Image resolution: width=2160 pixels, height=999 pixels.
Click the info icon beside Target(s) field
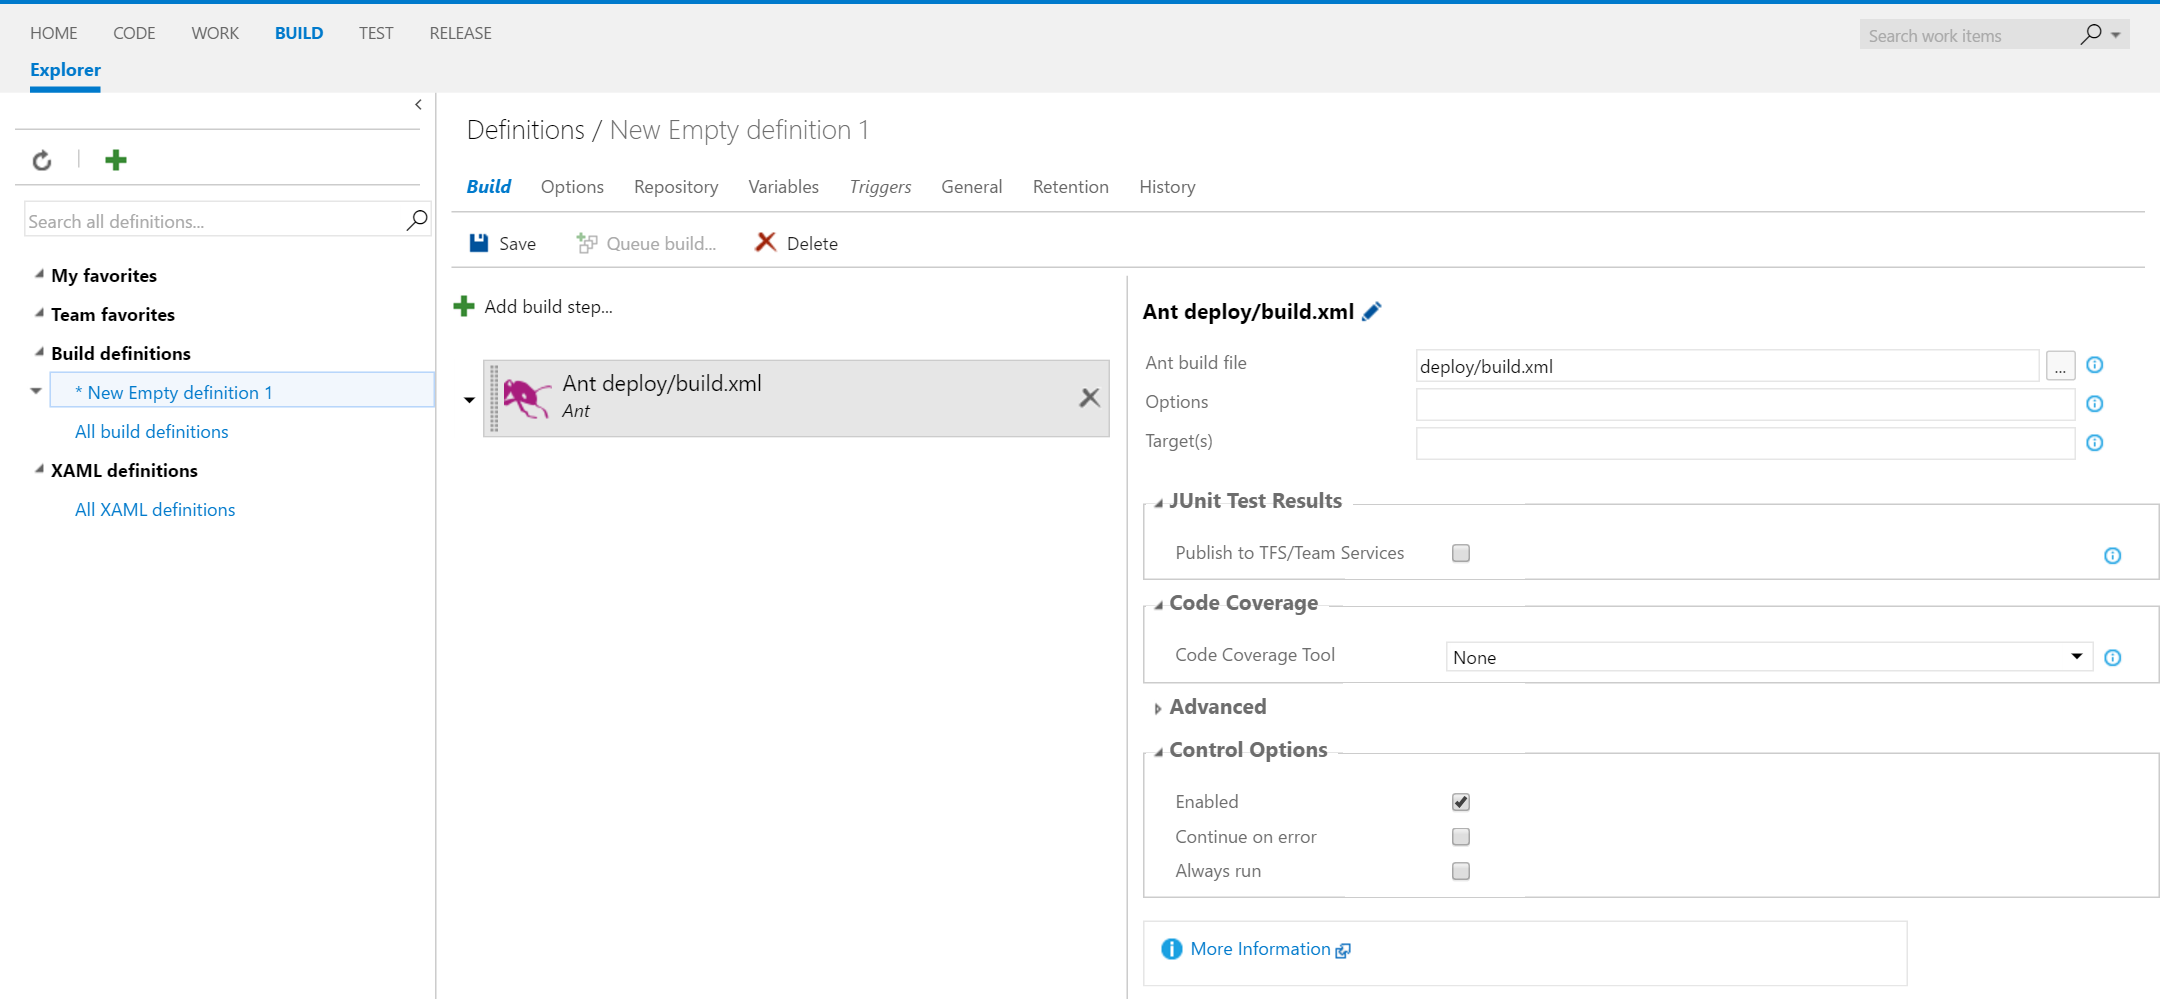pos(2095,443)
